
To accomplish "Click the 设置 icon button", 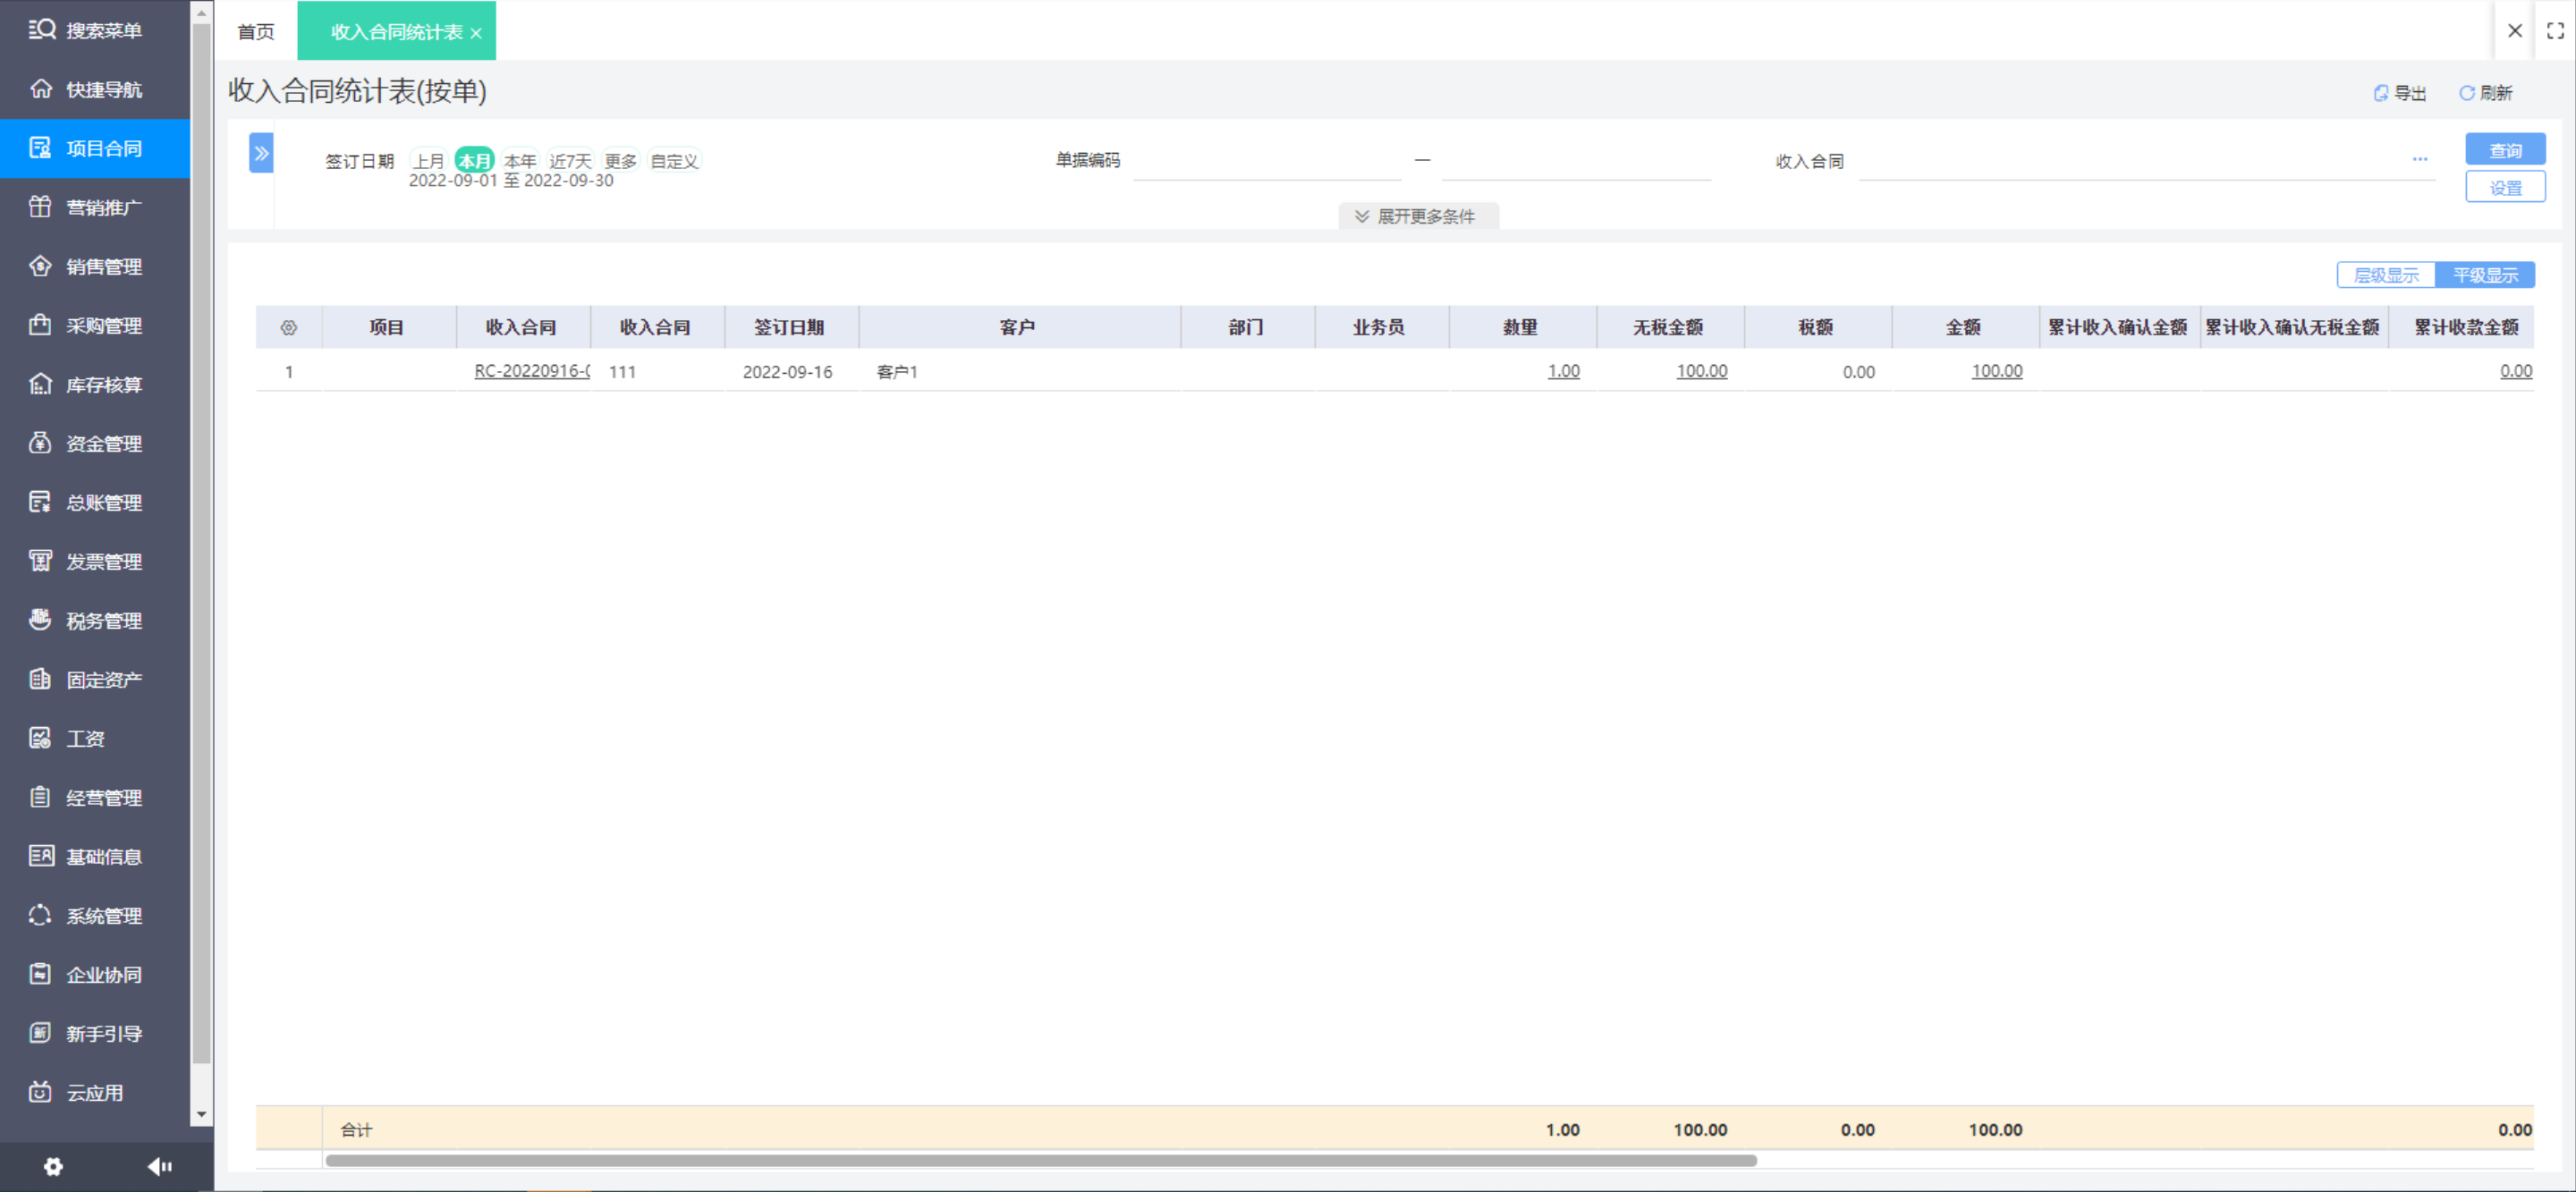I will [x=2505, y=185].
